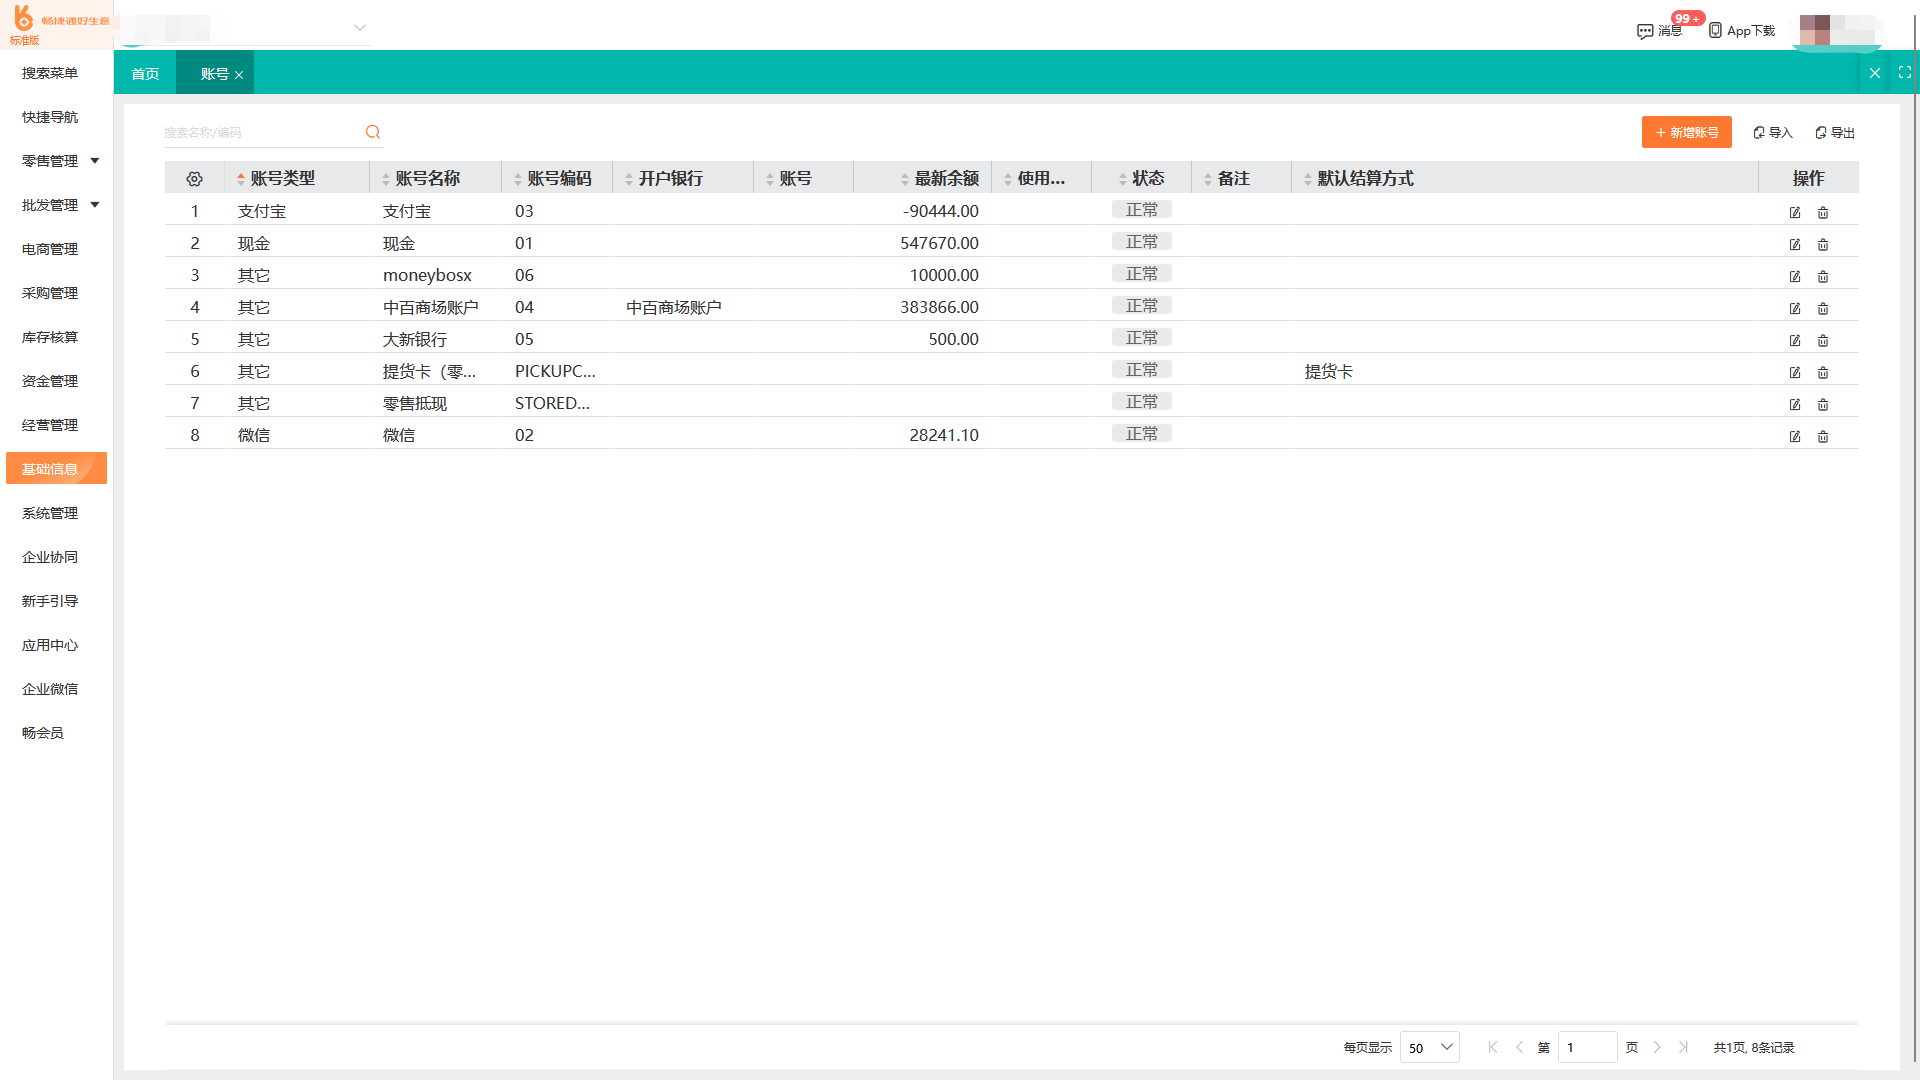
Task: Open the 基础信息 menu section
Action: point(53,468)
